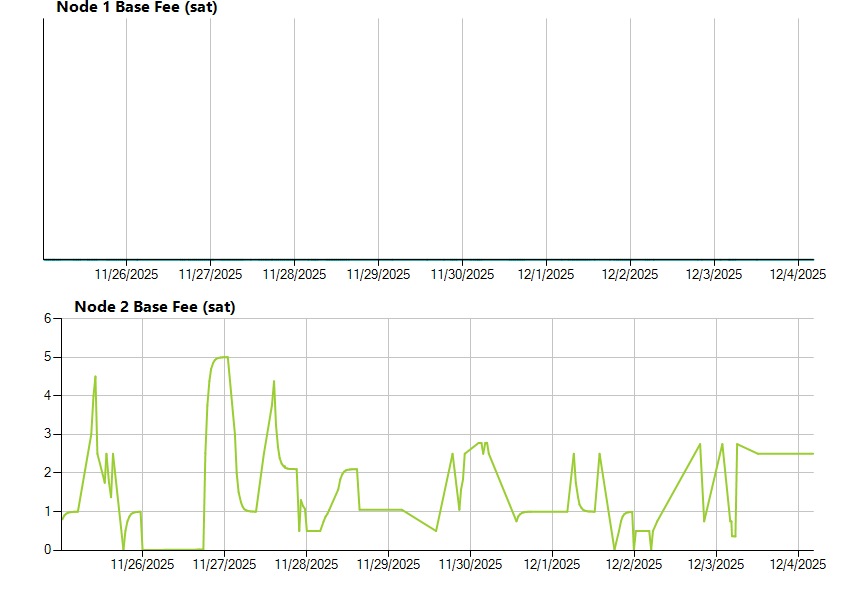Click 12/2/2025 date under Node 1 chart
Screen dimensions: 860x600
(629, 273)
